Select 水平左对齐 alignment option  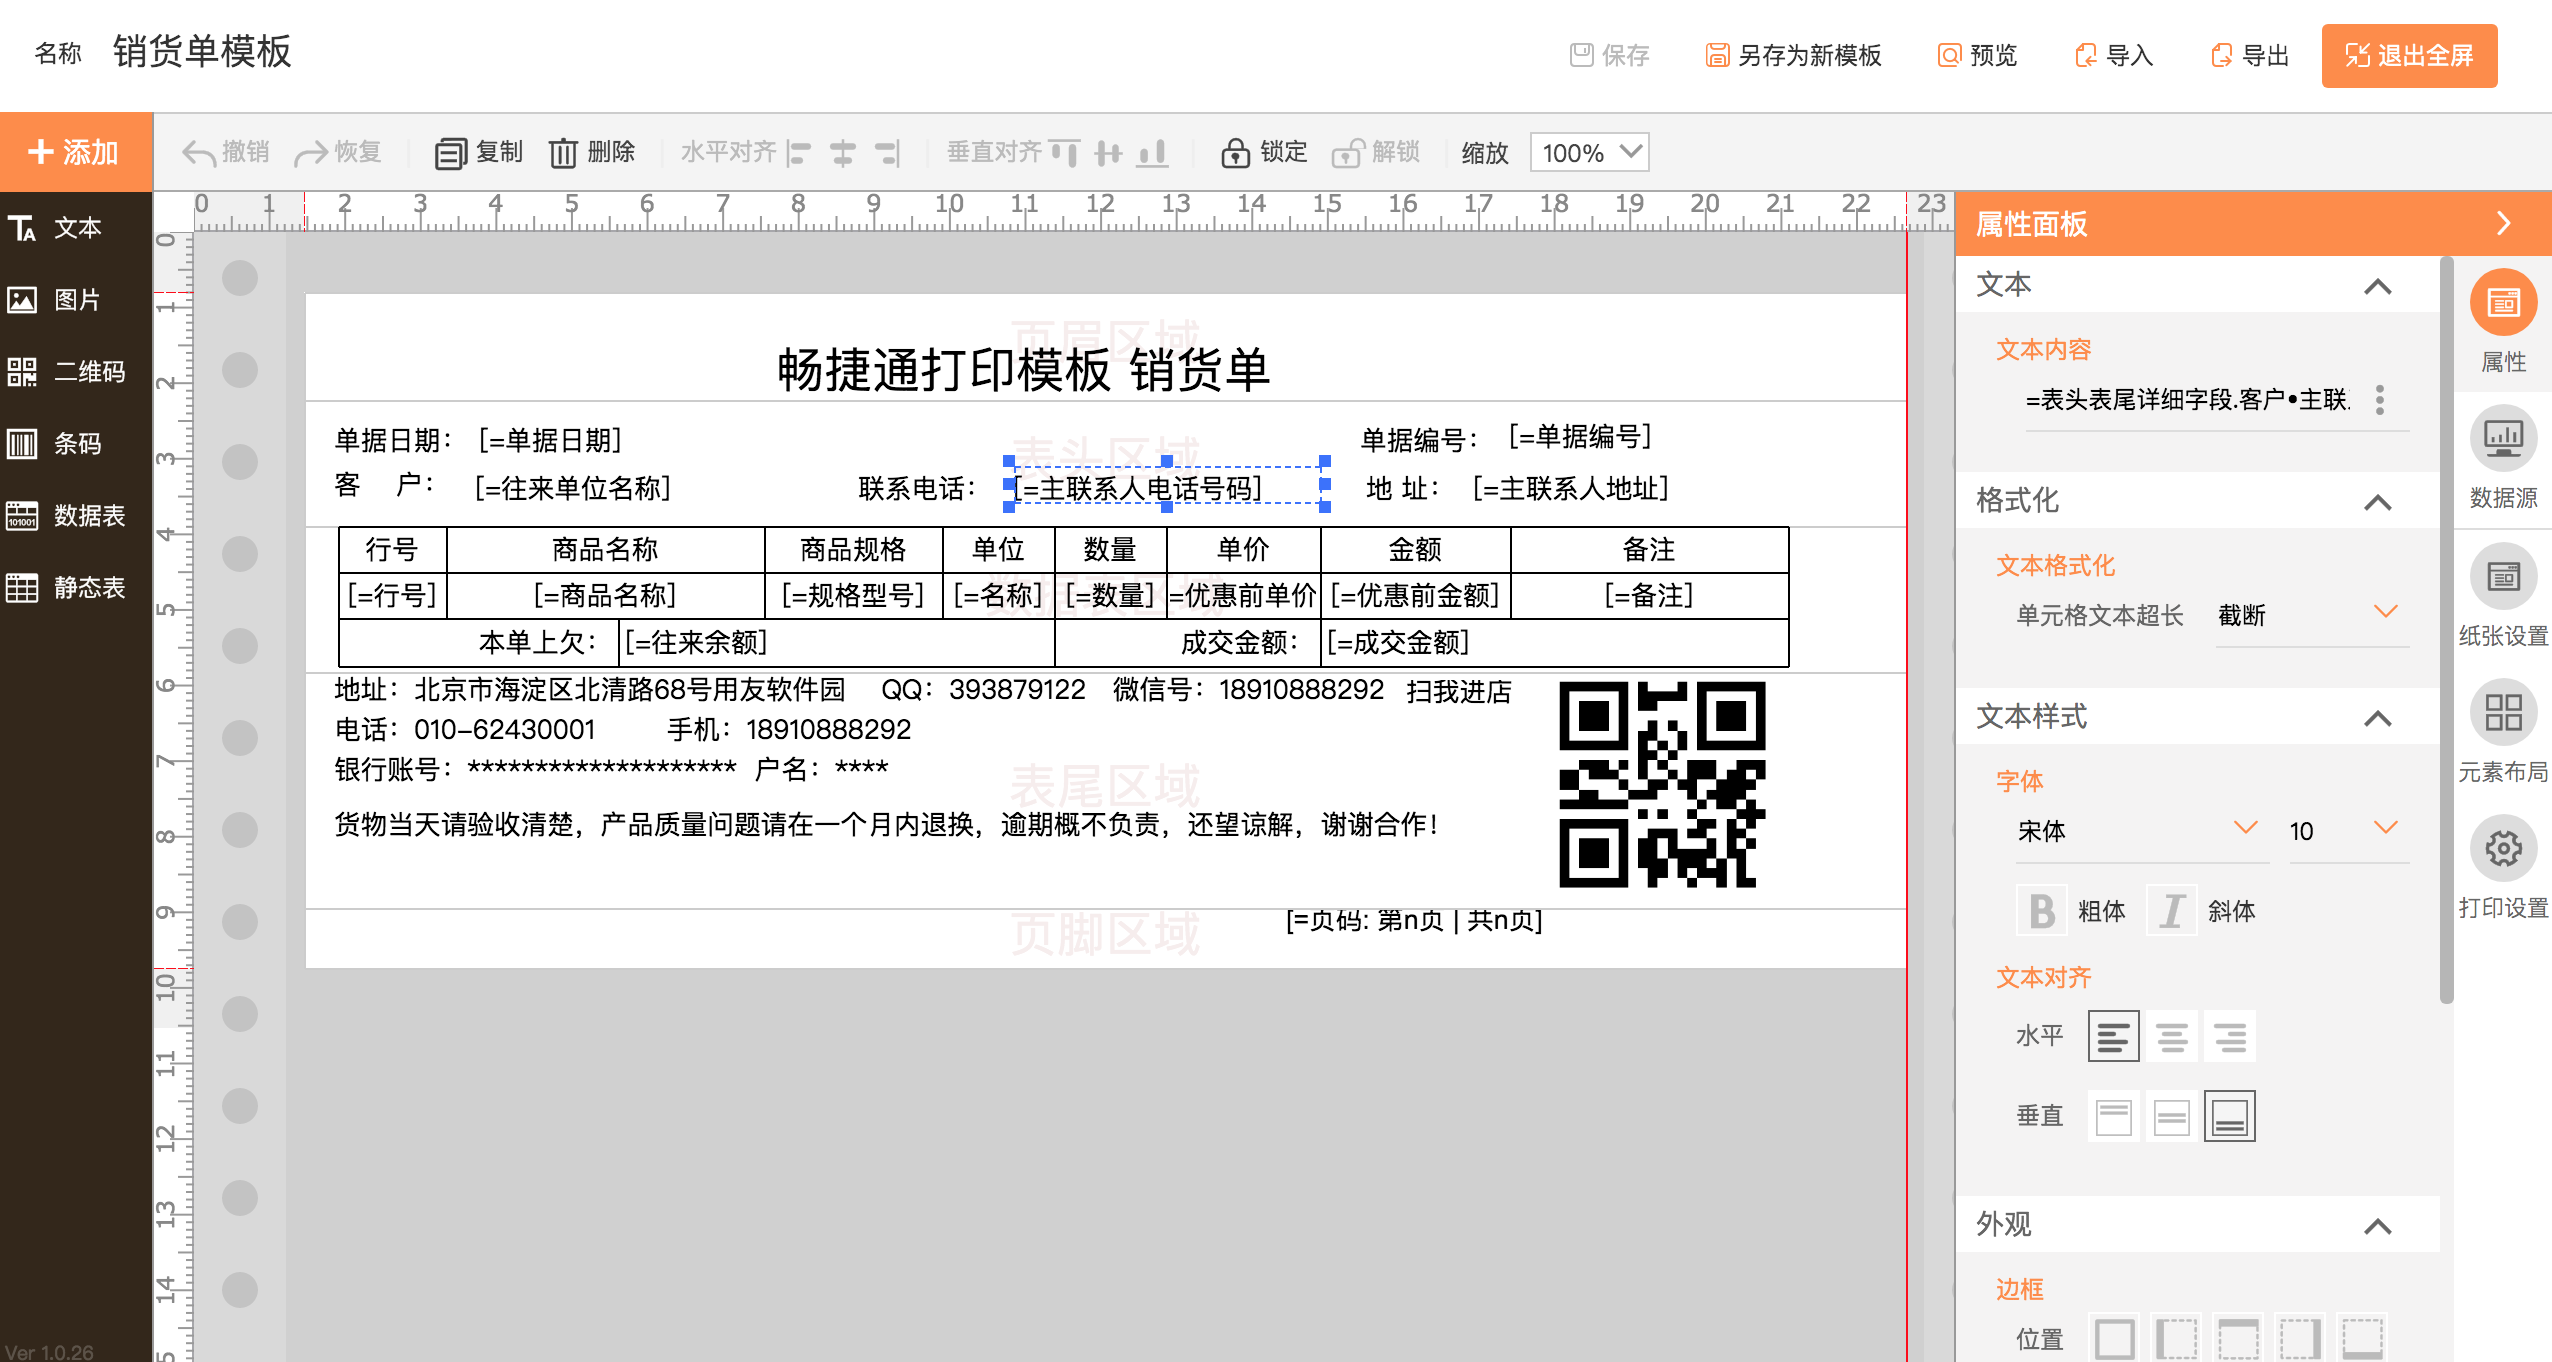[x=2113, y=1036]
